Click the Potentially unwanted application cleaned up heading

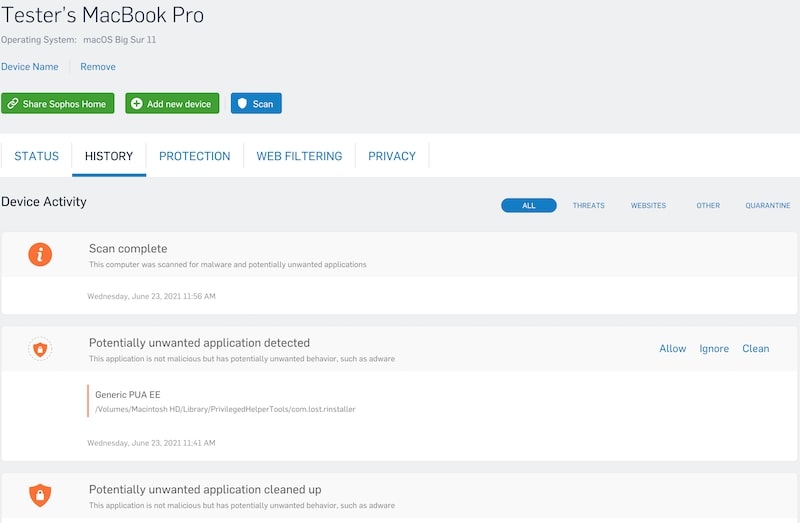coord(205,490)
